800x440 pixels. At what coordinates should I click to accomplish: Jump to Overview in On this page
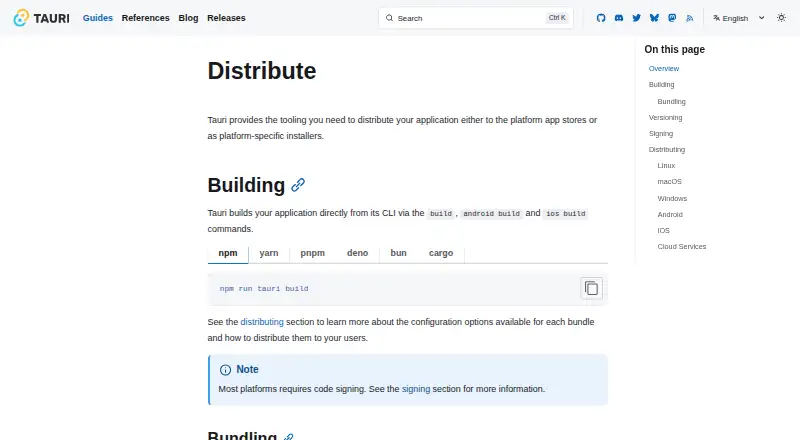pos(664,68)
